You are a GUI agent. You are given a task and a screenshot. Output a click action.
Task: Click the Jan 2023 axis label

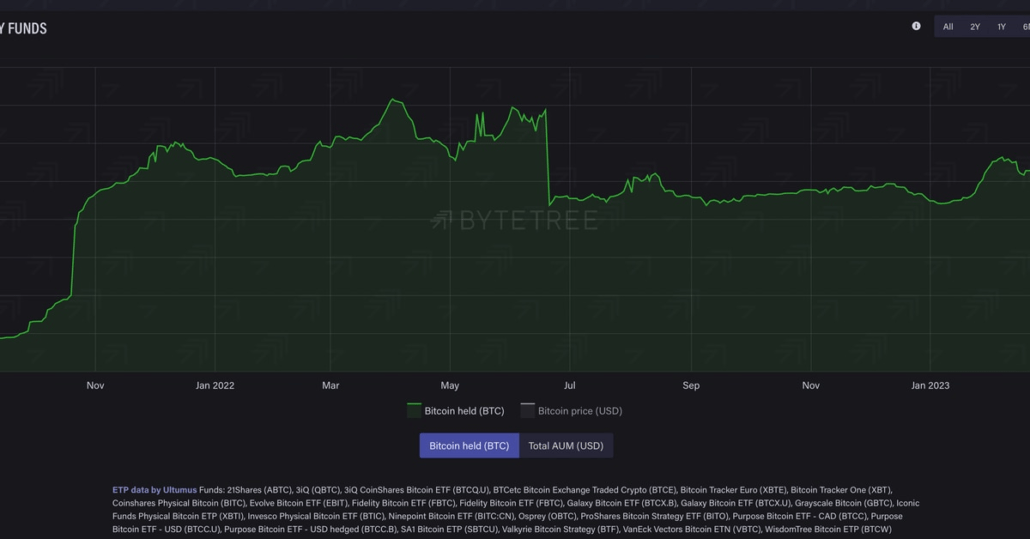point(931,385)
